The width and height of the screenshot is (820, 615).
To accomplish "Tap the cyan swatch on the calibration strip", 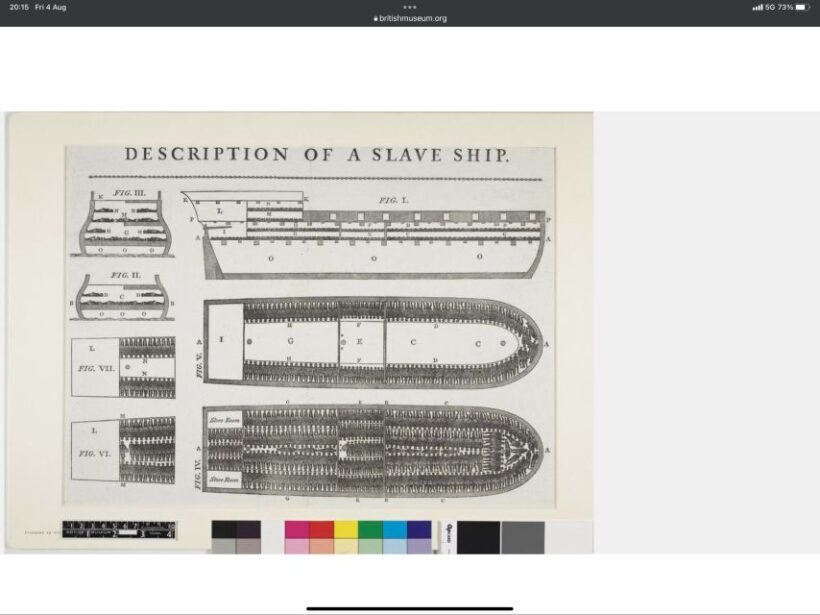I will [395, 529].
